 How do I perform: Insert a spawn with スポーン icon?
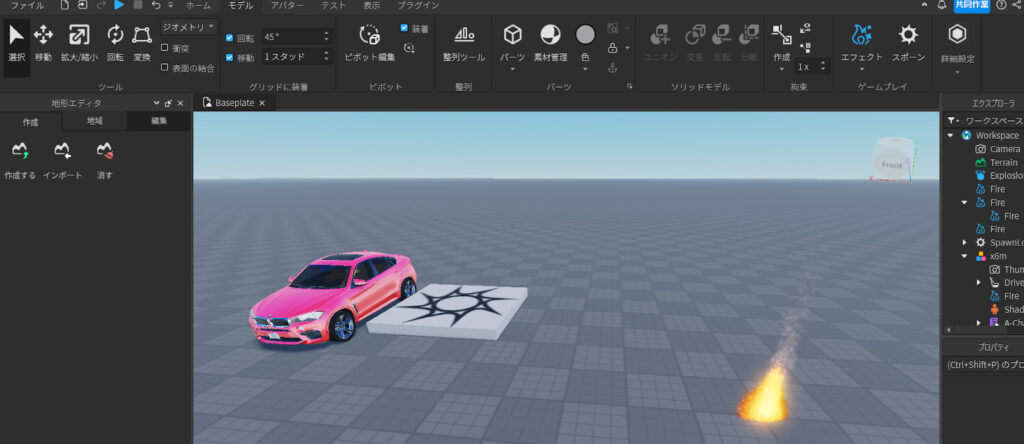pyautogui.click(x=908, y=34)
